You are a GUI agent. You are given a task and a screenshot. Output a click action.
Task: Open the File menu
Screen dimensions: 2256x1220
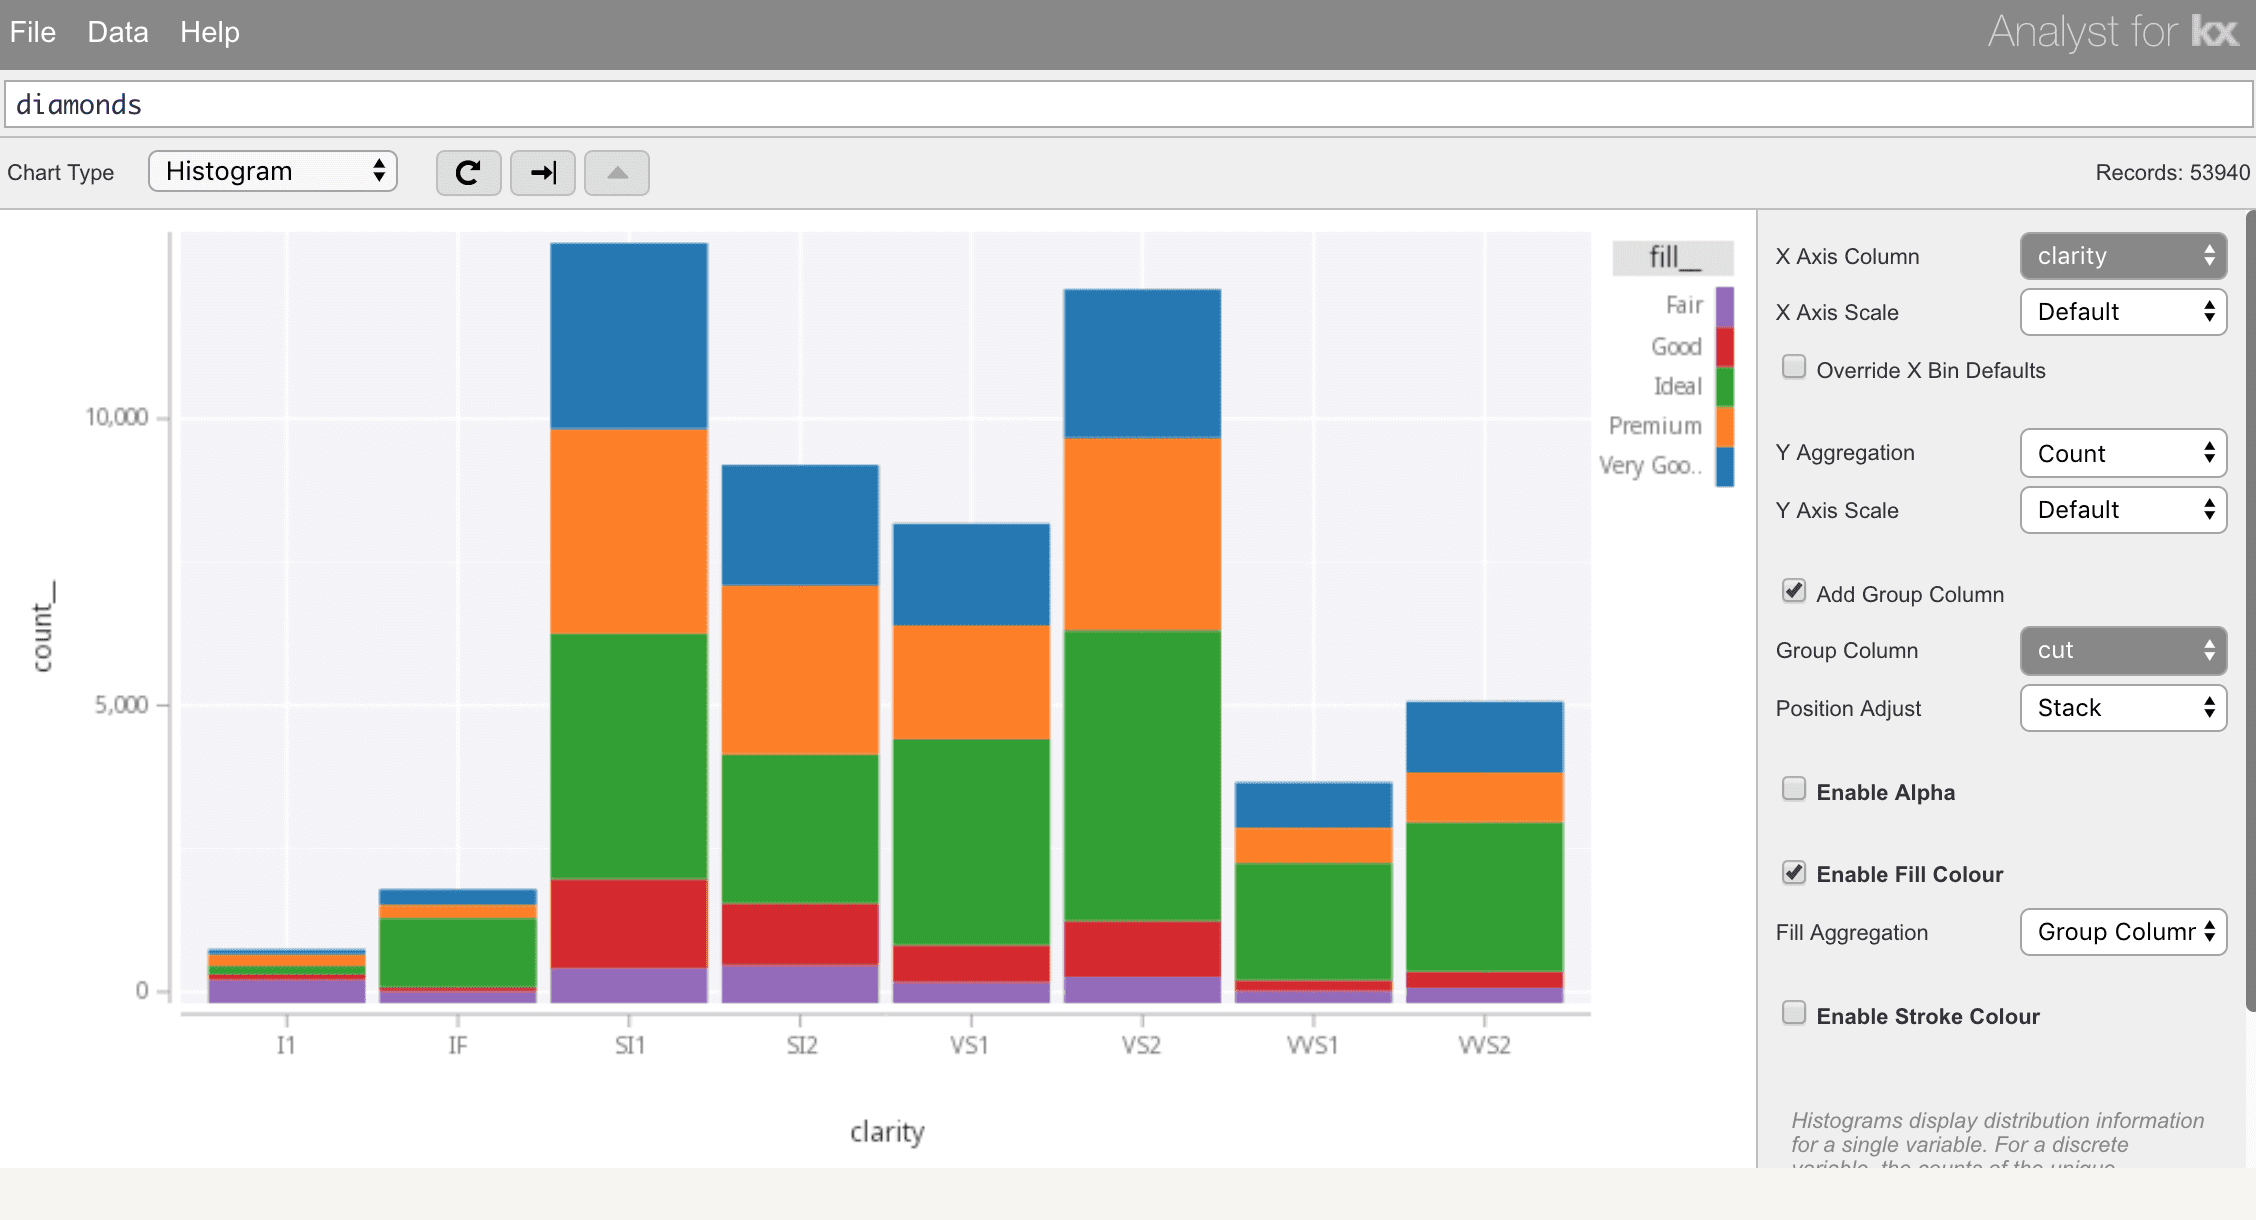tap(32, 32)
